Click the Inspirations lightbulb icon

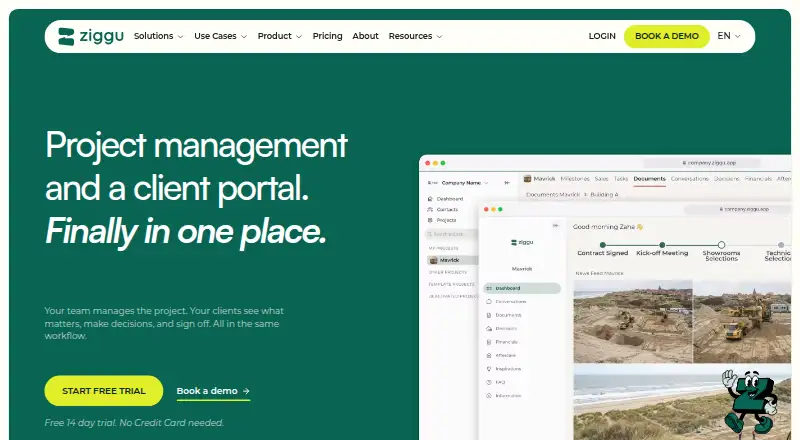point(489,369)
